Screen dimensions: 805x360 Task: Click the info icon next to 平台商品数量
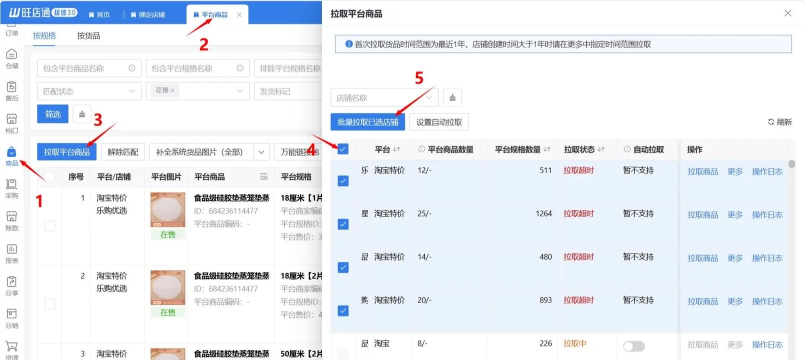[x=421, y=149]
